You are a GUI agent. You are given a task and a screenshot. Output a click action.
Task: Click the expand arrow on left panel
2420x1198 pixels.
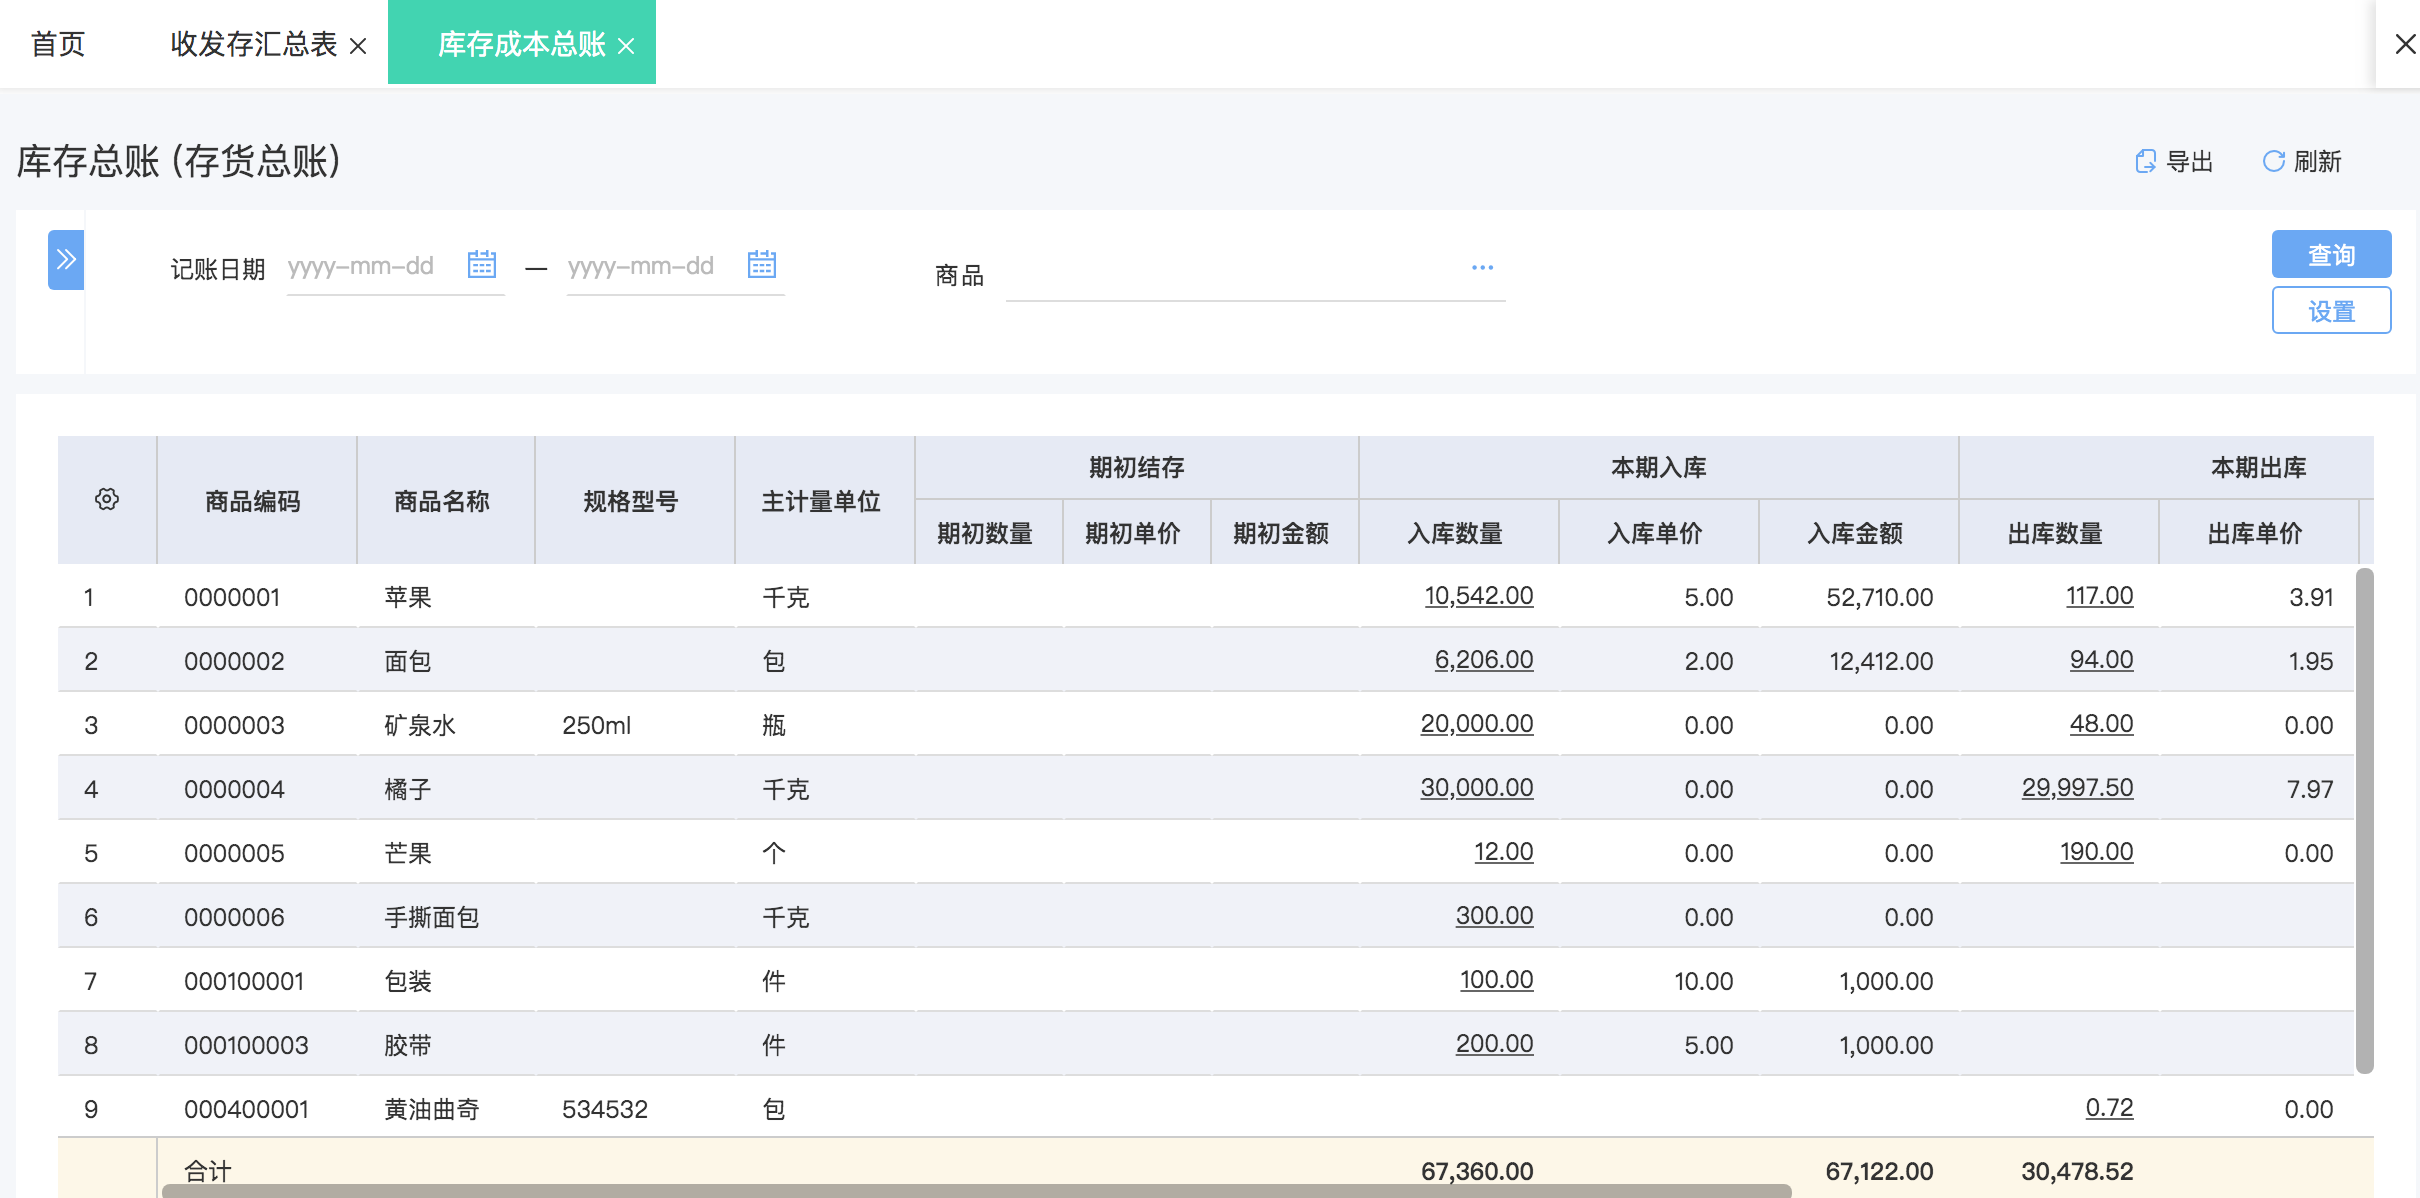click(65, 258)
